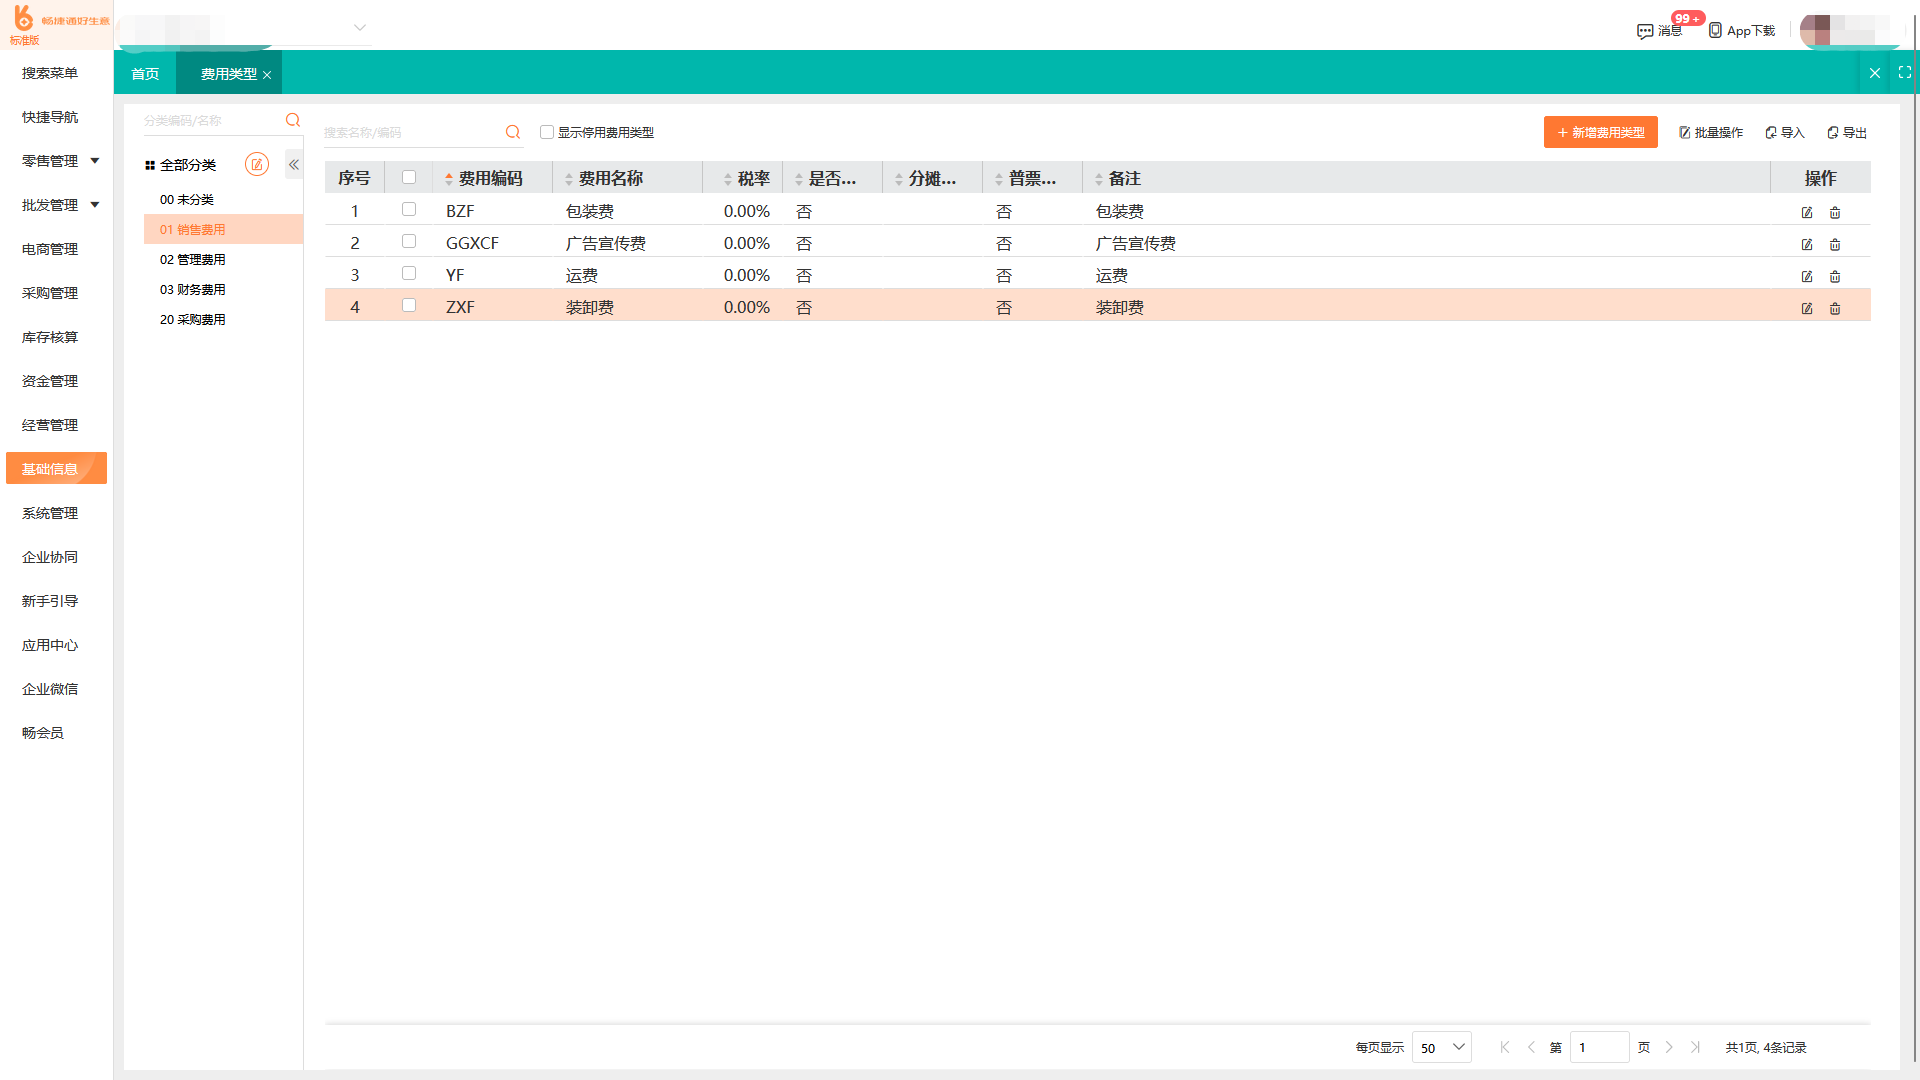This screenshot has width=1920, height=1080.
Task: Click the collapse sidebar arrow icon
Action: (x=294, y=164)
